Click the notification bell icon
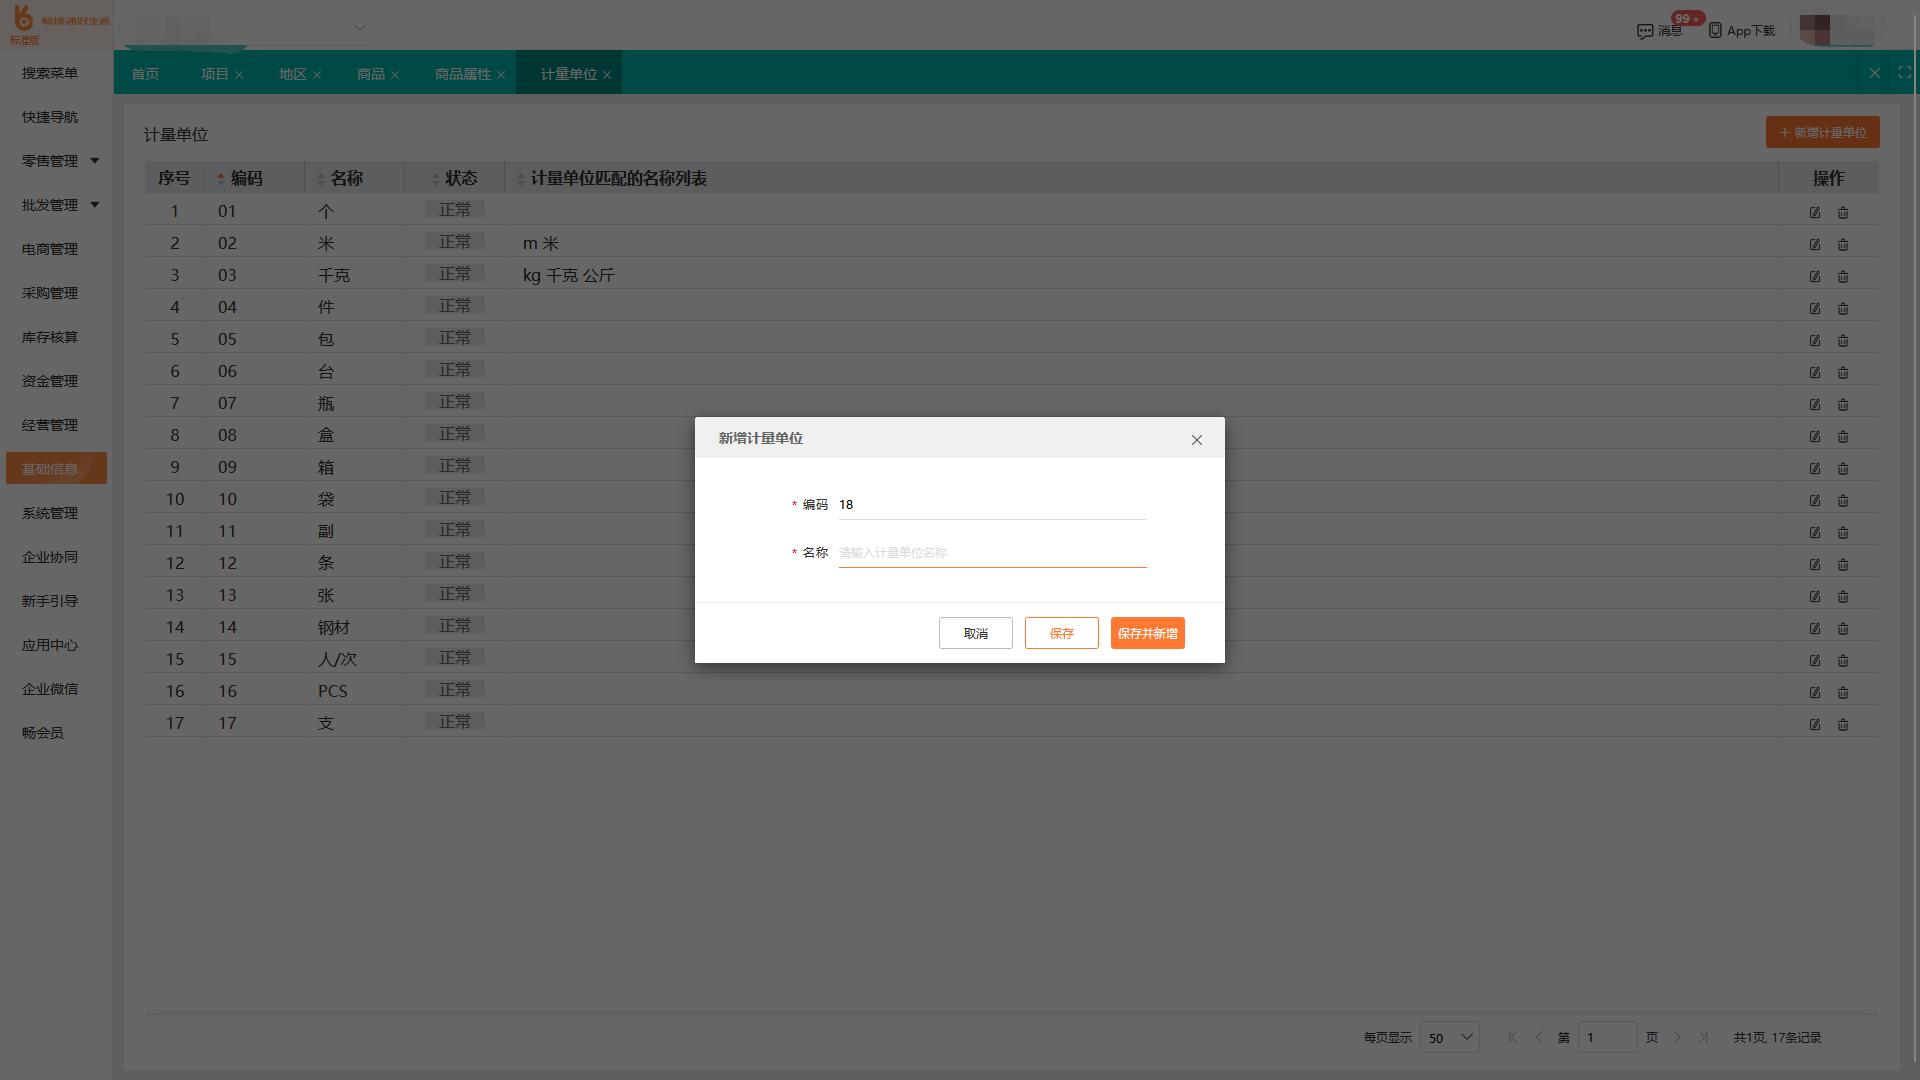This screenshot has height=1080, width=1920. pyautogui.click(x=1651, y=29)
